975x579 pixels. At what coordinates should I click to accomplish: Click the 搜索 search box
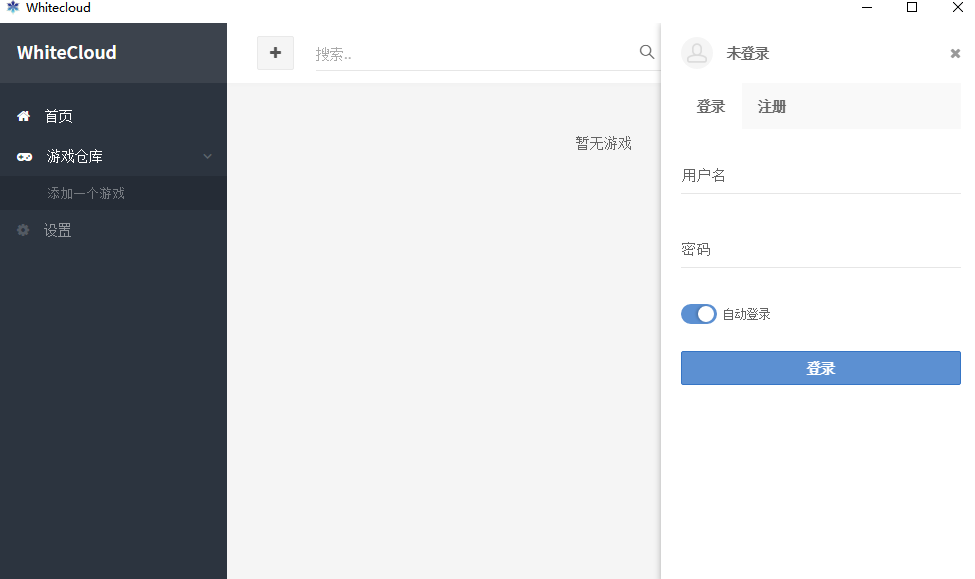click(475, 54)
